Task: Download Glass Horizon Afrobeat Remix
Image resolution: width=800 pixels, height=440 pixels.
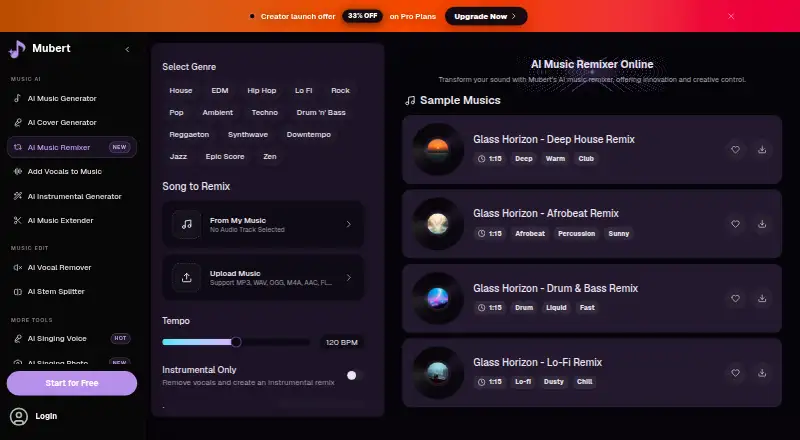Action: 762,224
